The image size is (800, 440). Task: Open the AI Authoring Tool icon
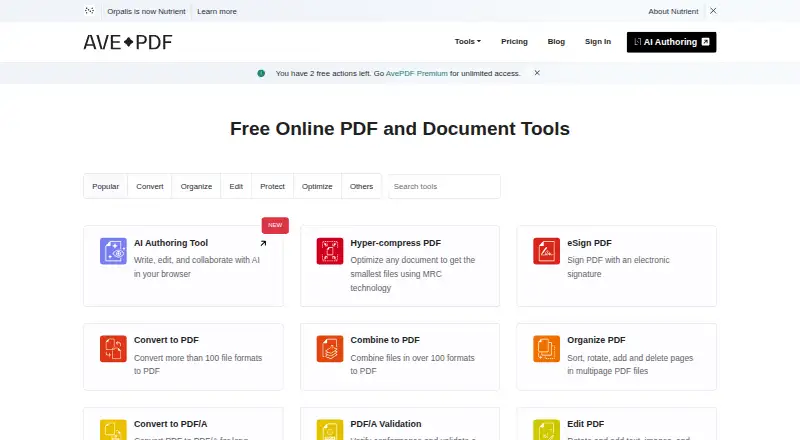coord(113,251)
